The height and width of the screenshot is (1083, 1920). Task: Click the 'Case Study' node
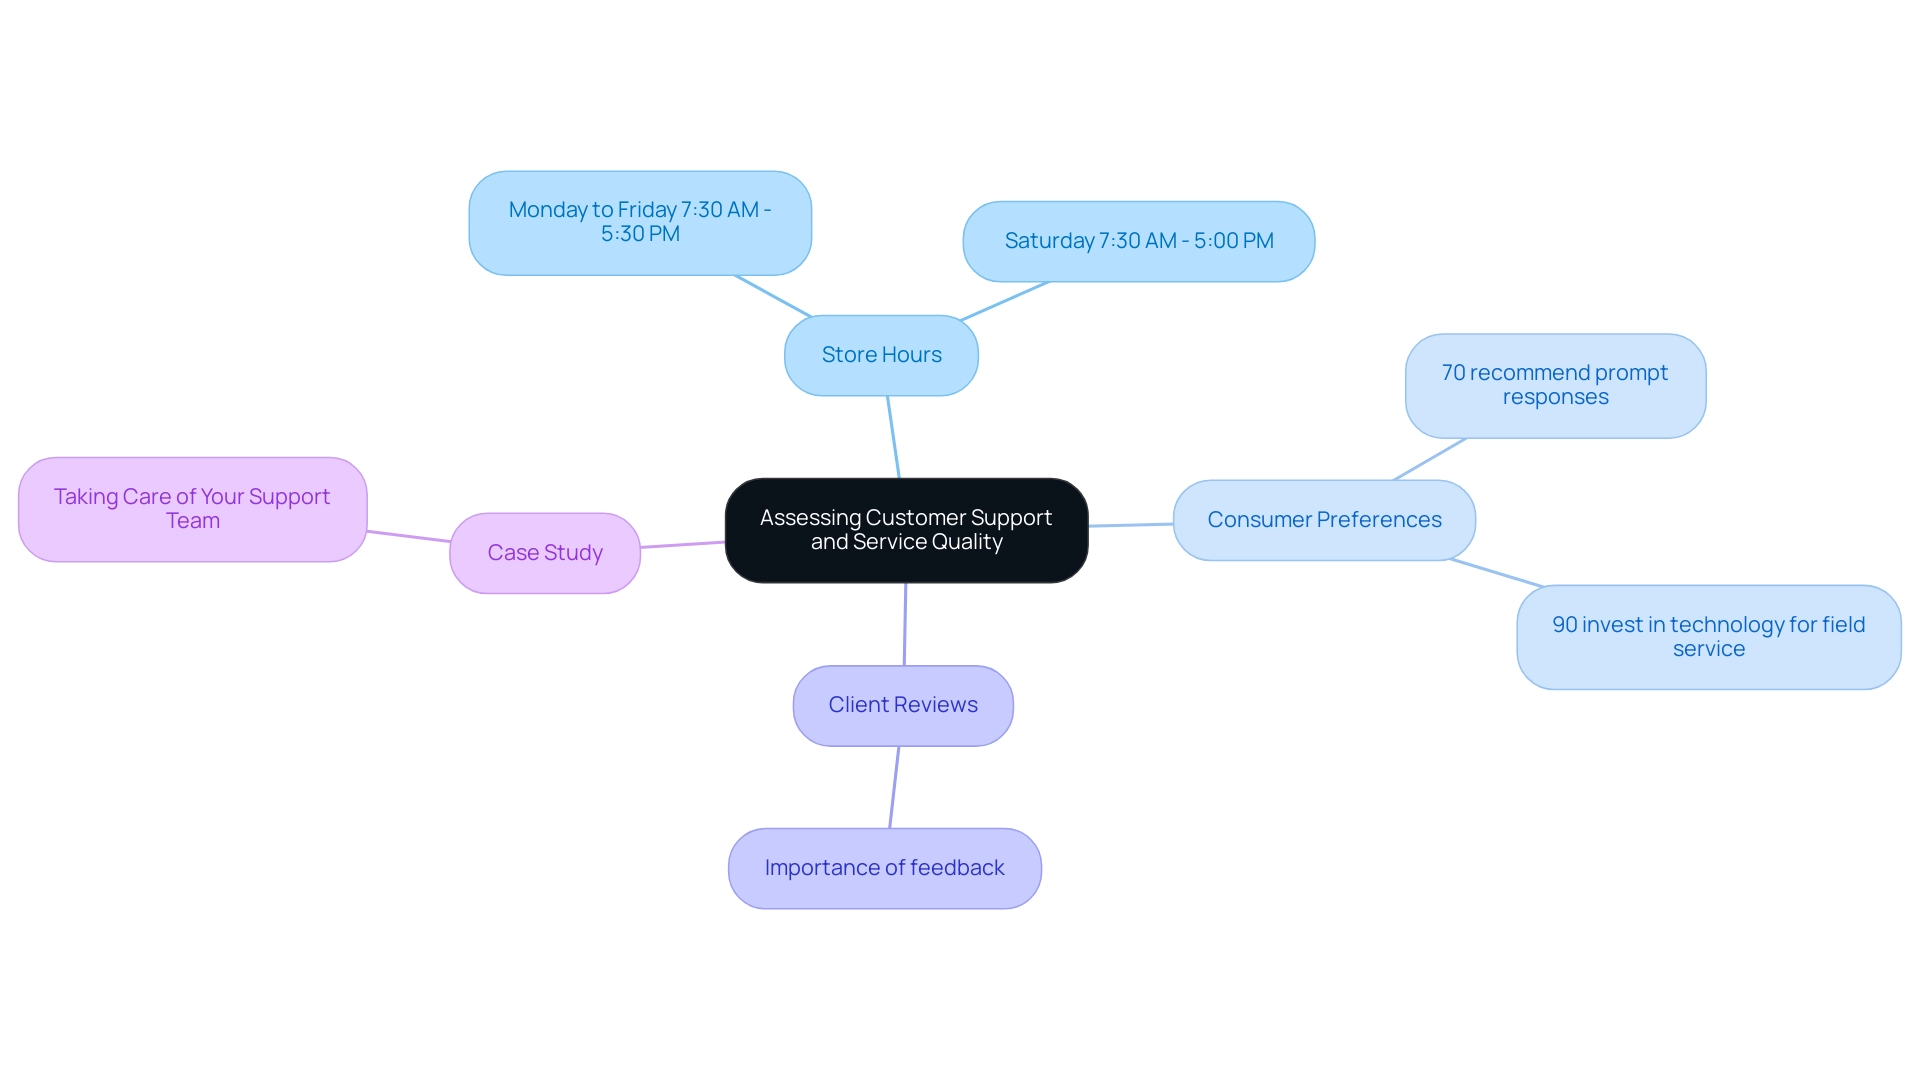click(547, 550)
